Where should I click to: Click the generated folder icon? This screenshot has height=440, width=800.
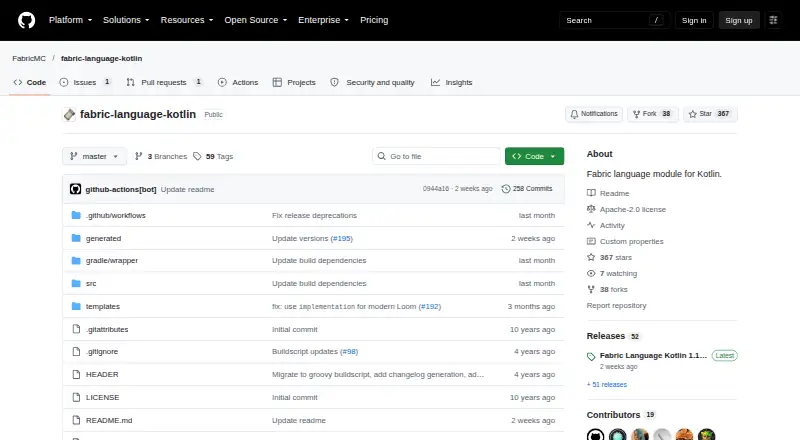coord(76,238)
